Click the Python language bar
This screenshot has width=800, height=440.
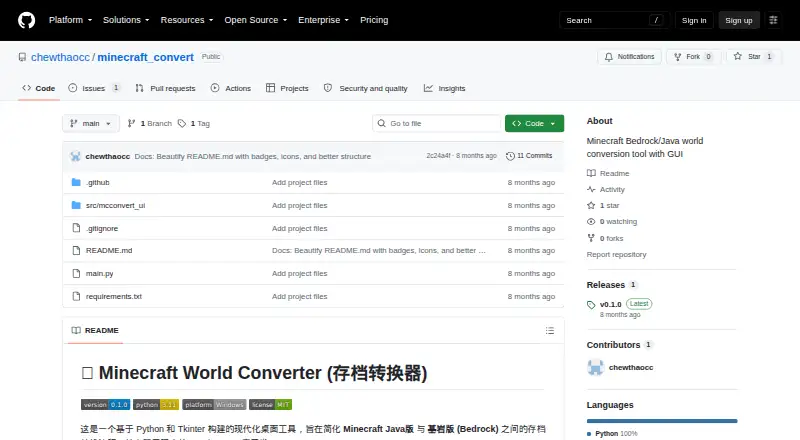[x=662, y=421]
